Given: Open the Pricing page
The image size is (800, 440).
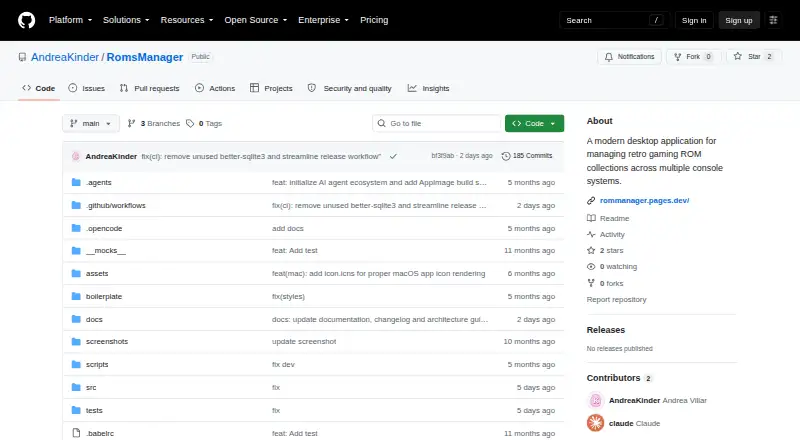Looking at the screenshot, I should click(374, 20).
